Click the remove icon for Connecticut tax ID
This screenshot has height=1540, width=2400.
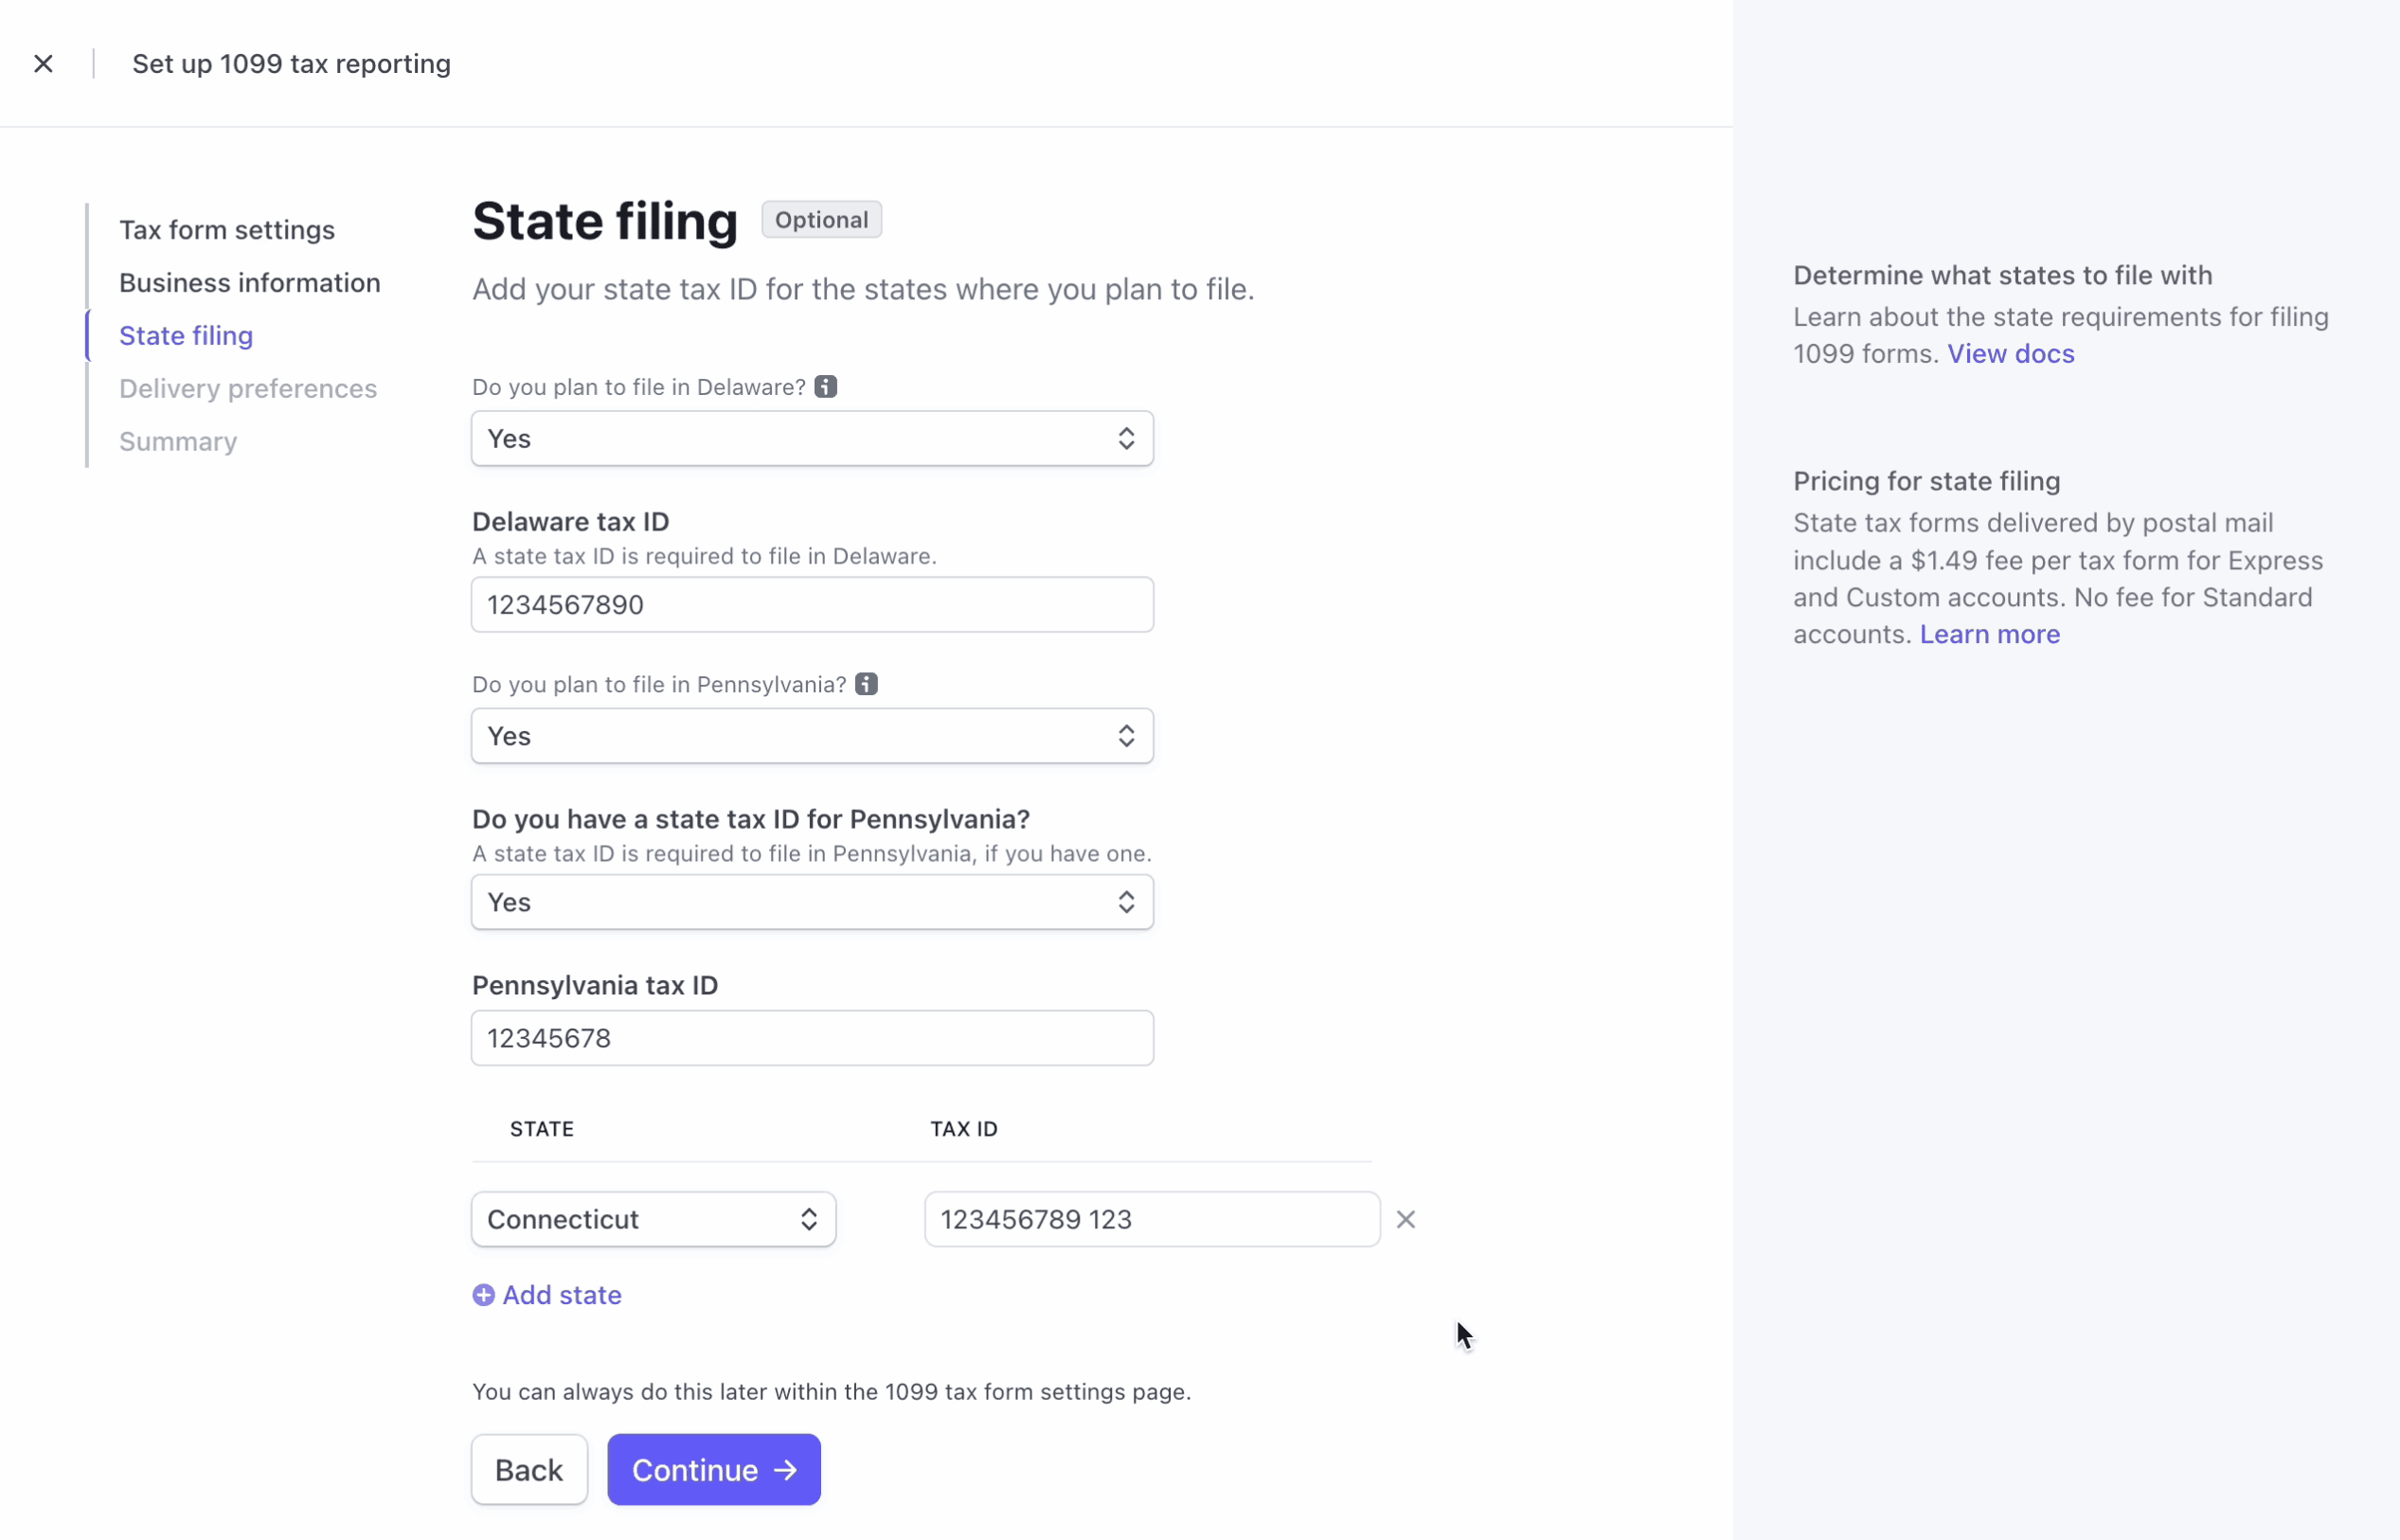(x=1406, y=1220)
